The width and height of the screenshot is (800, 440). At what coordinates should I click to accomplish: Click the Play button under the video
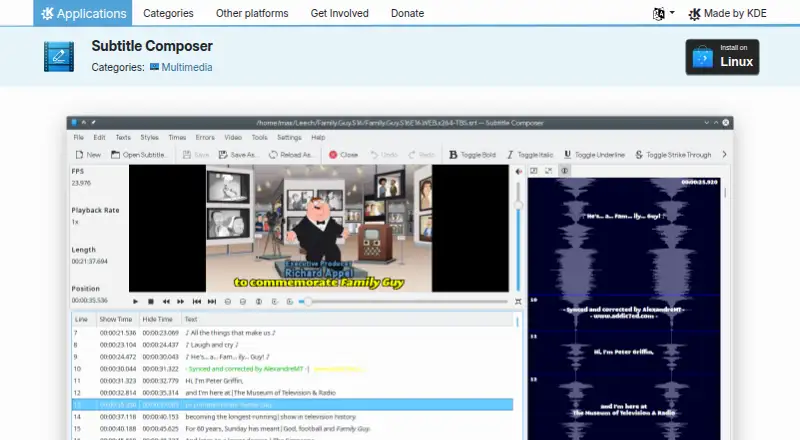tap(135, 302)
